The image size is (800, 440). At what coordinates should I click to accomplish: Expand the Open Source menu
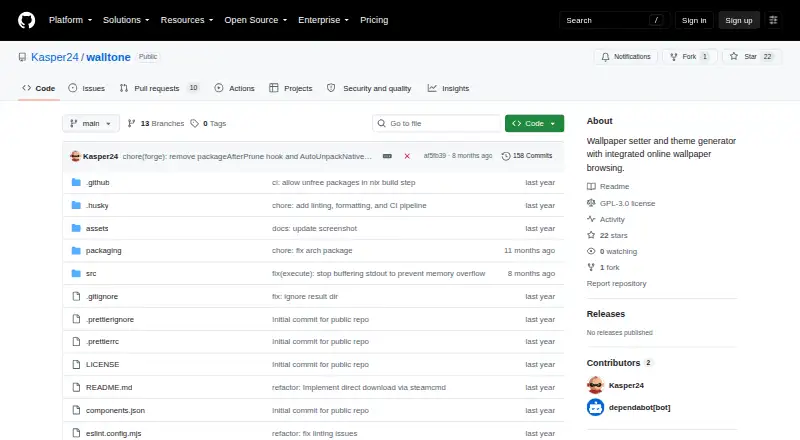tap(256, 20)
